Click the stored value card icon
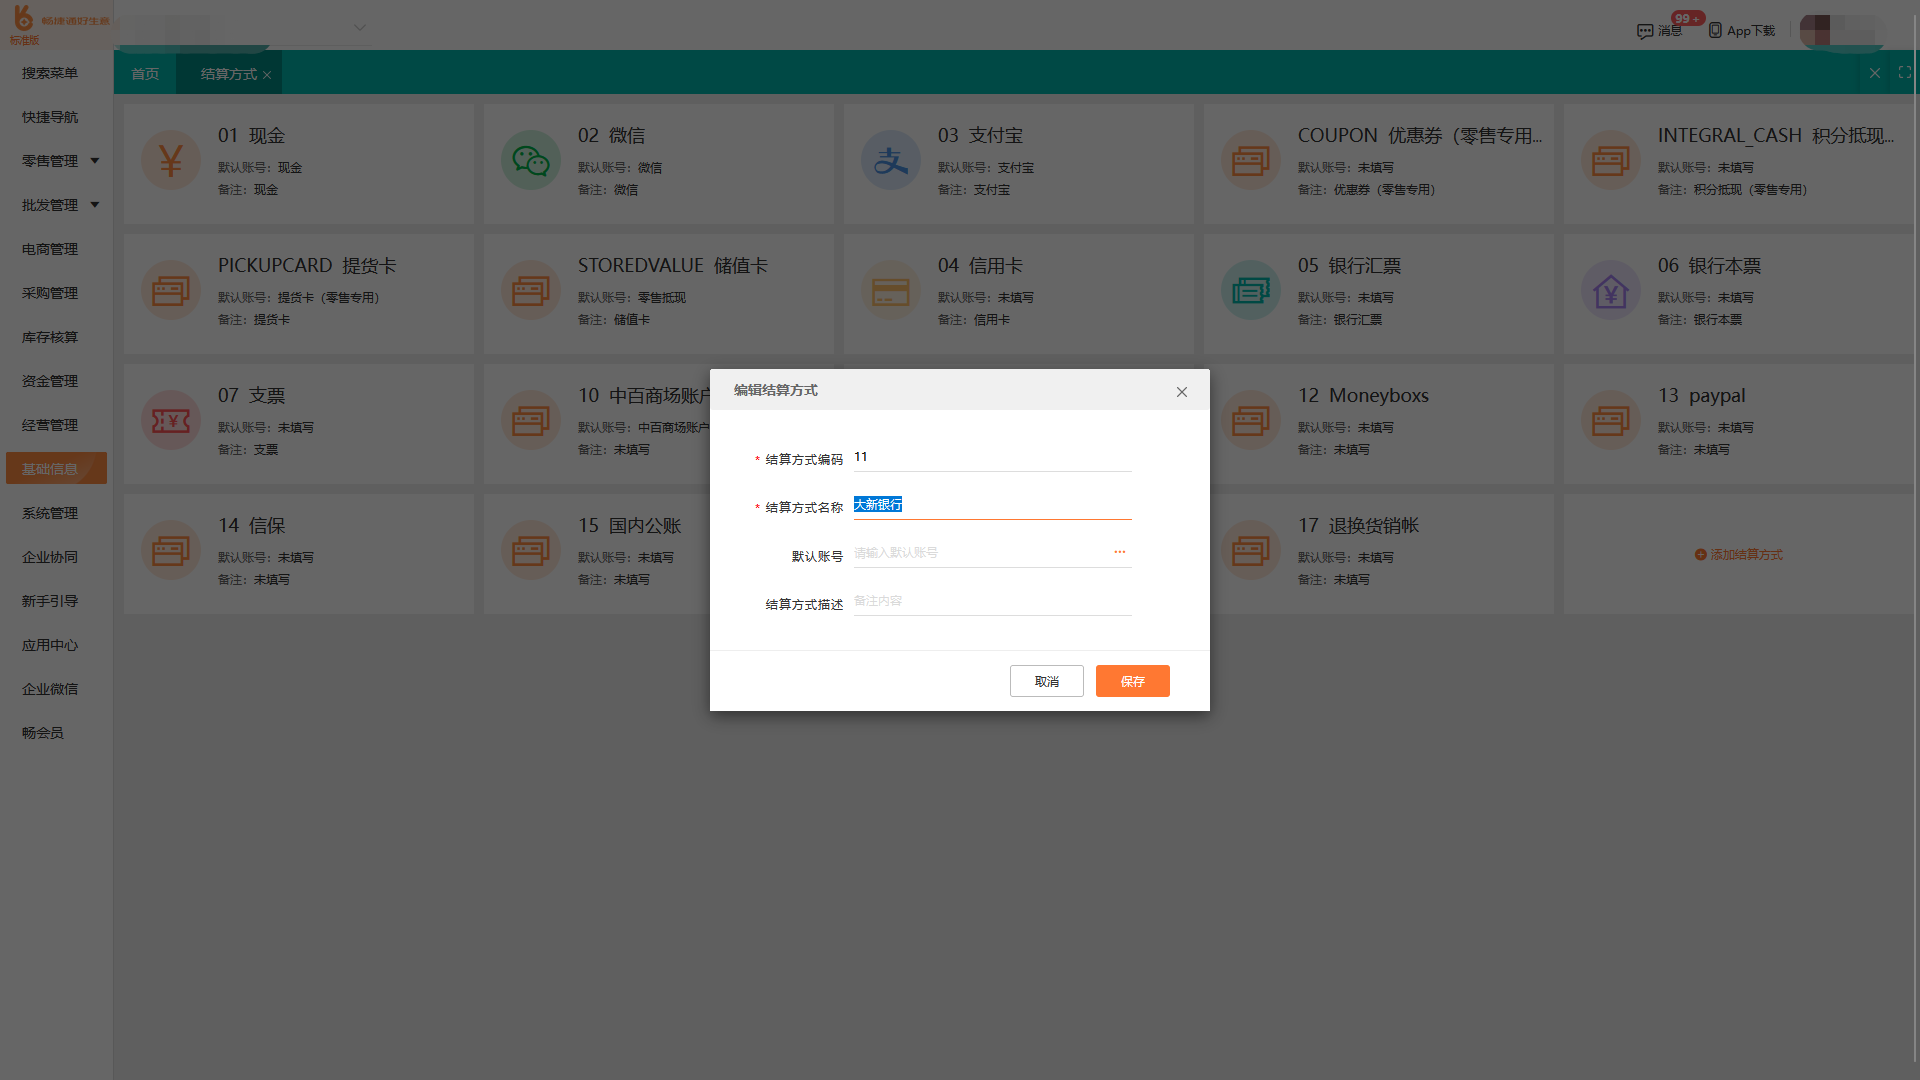The image size is (1920, 1080). click(531, 289)
